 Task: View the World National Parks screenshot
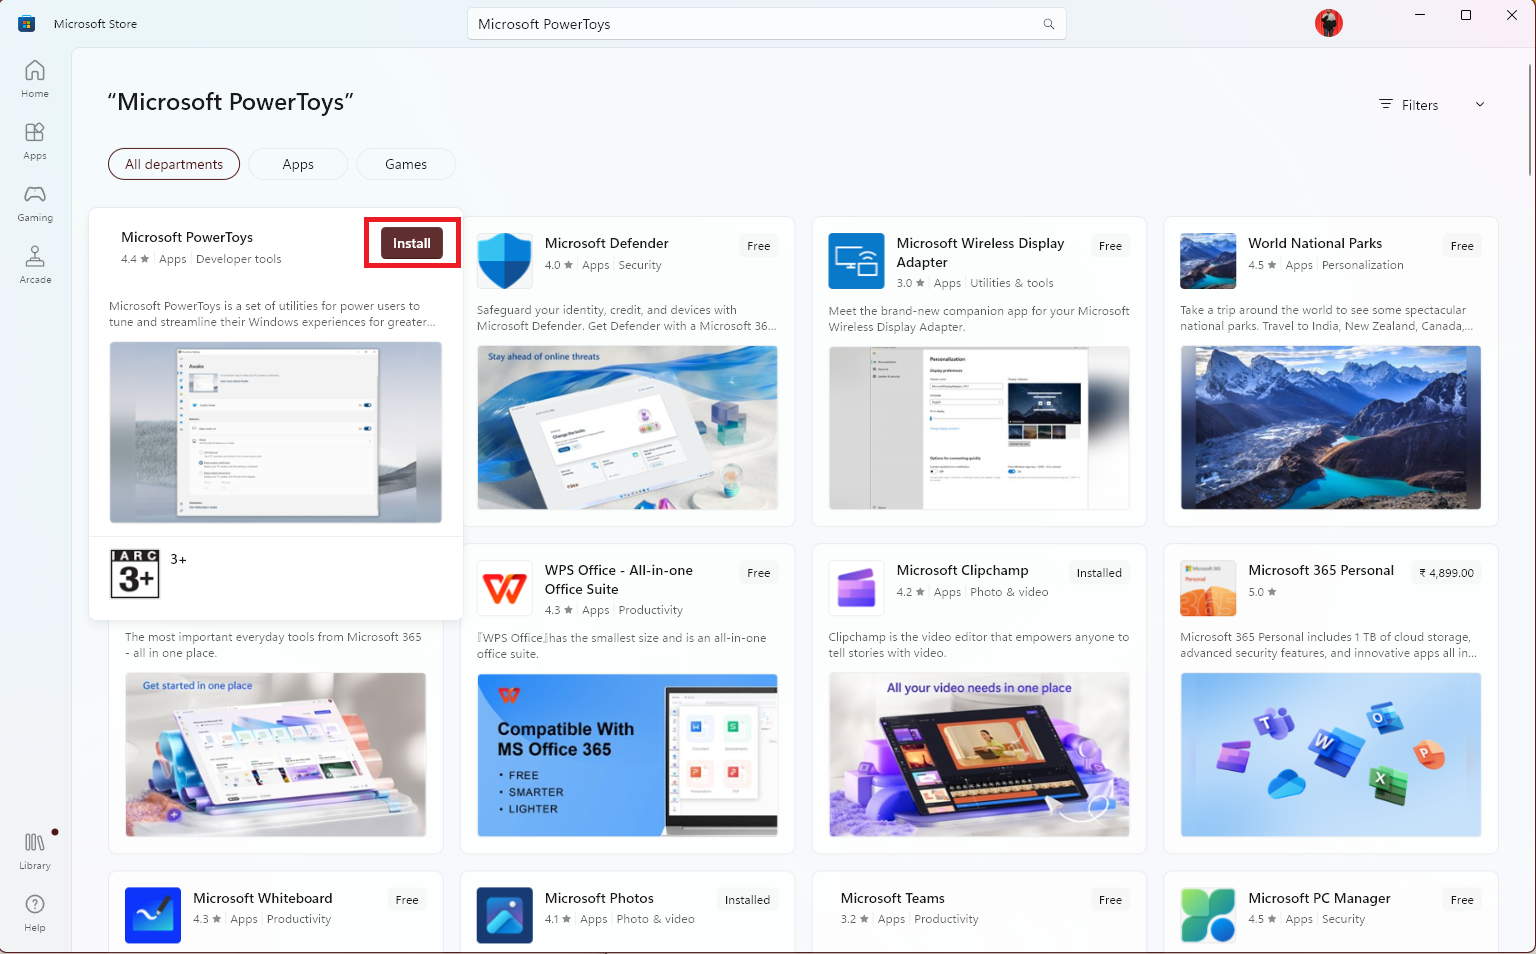(x=1330, y=428)
